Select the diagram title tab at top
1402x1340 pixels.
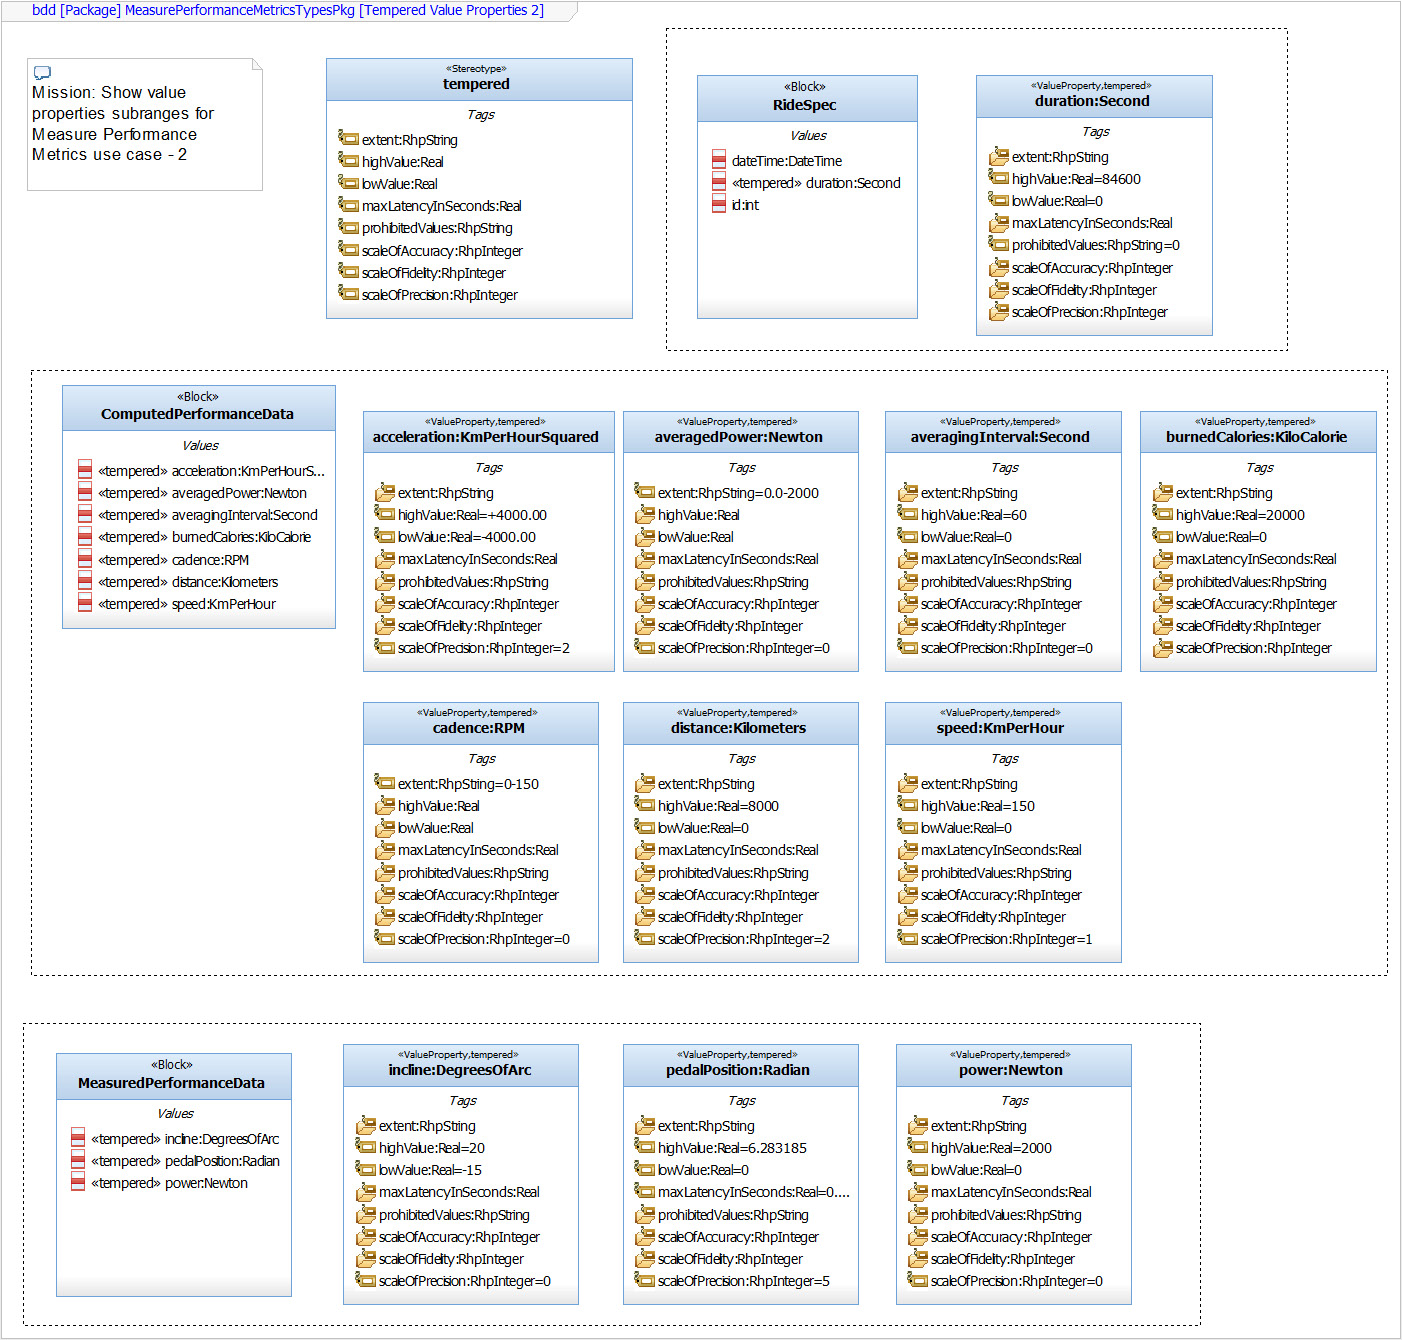coord(288,10)
